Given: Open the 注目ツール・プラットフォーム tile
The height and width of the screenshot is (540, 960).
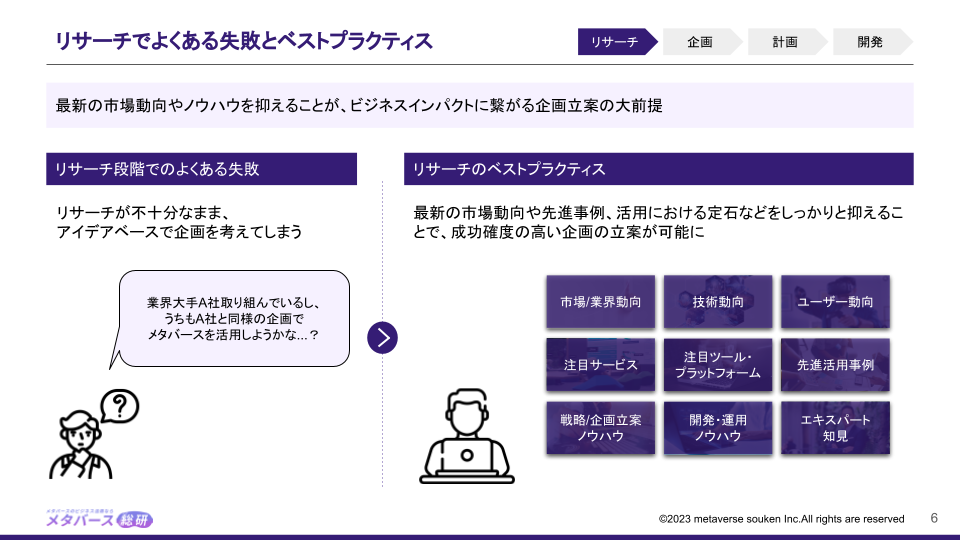Looking at the screenshot, I should (718, 365).
